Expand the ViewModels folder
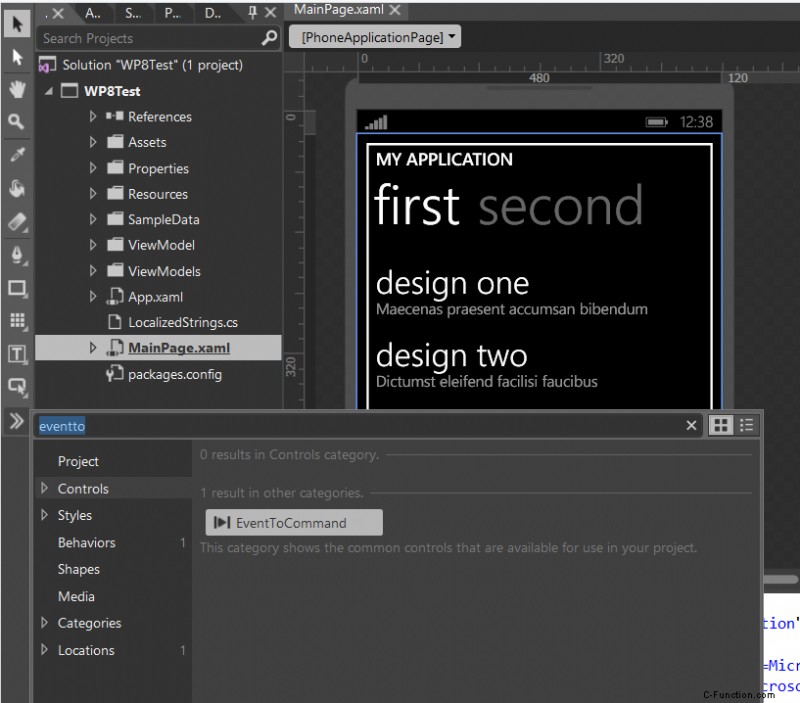 pos(93,271)
